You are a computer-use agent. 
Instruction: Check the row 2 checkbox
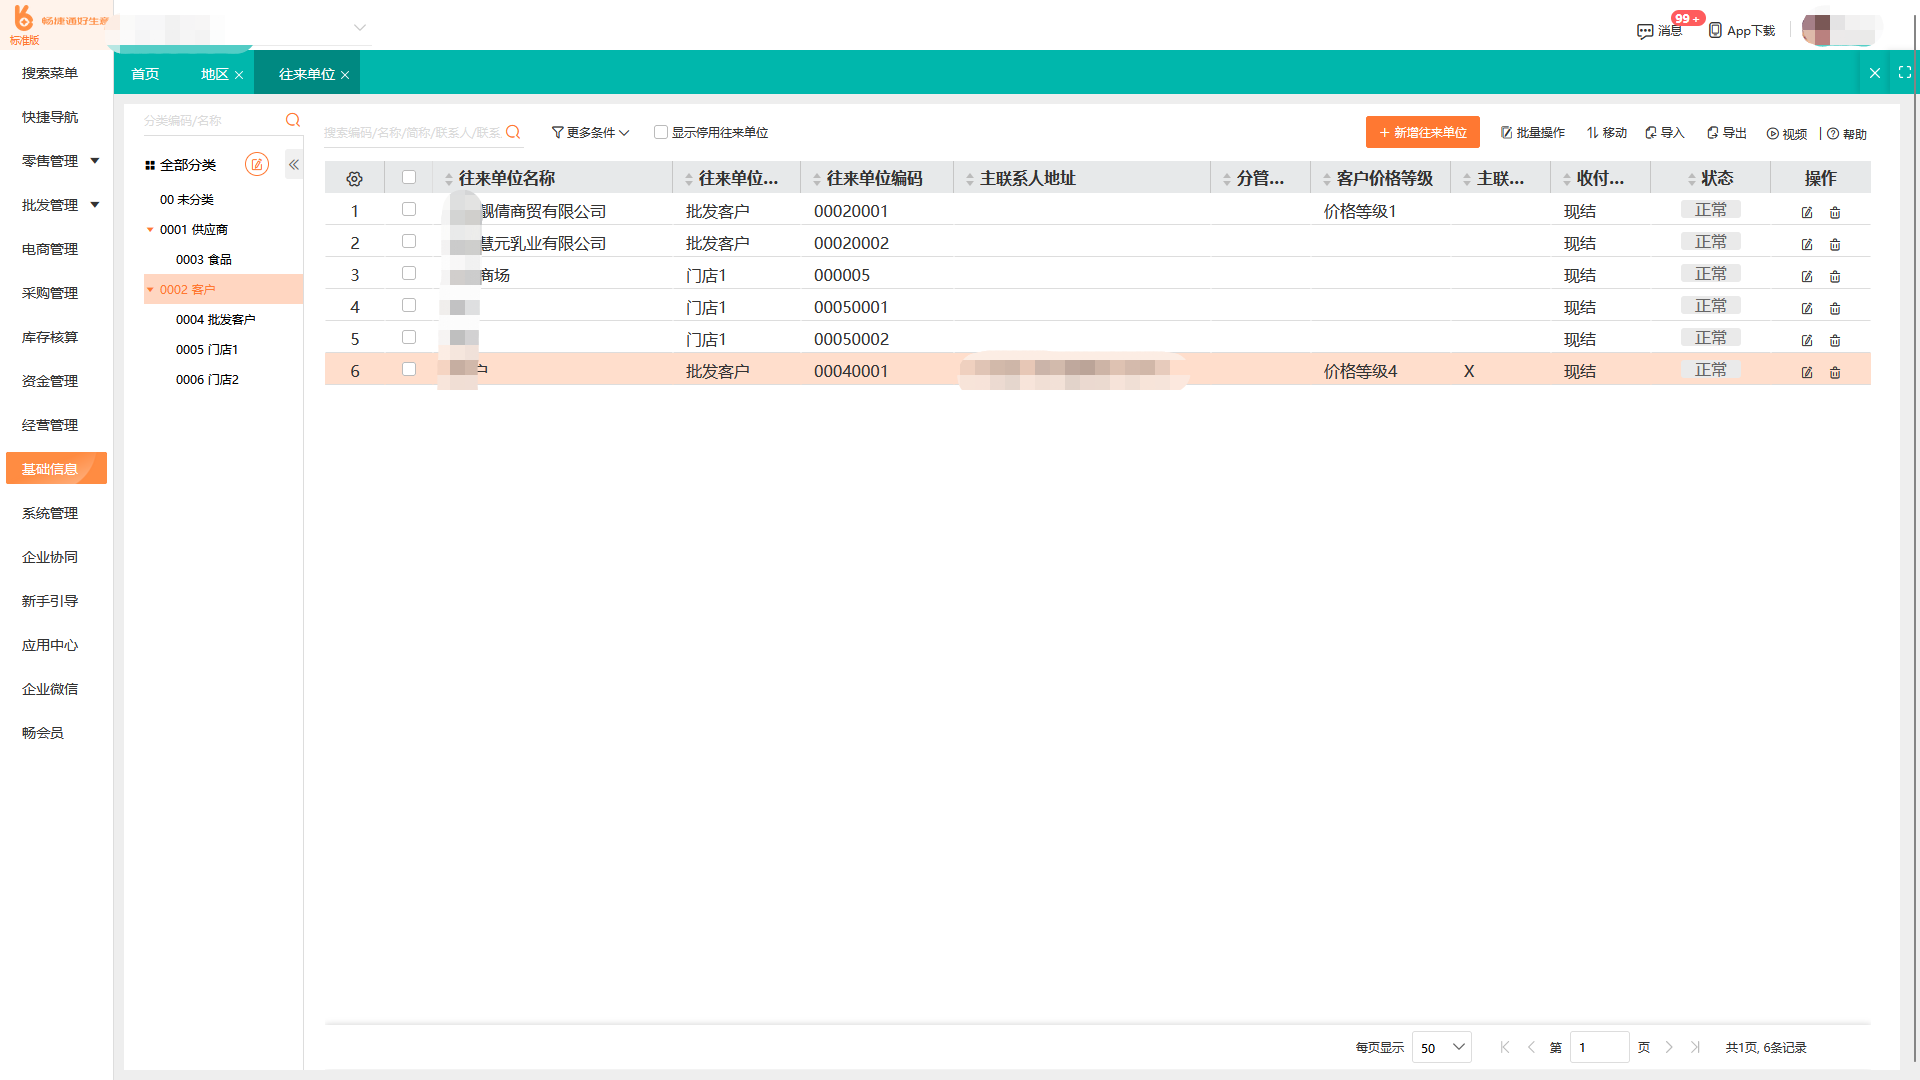(409, 241)
